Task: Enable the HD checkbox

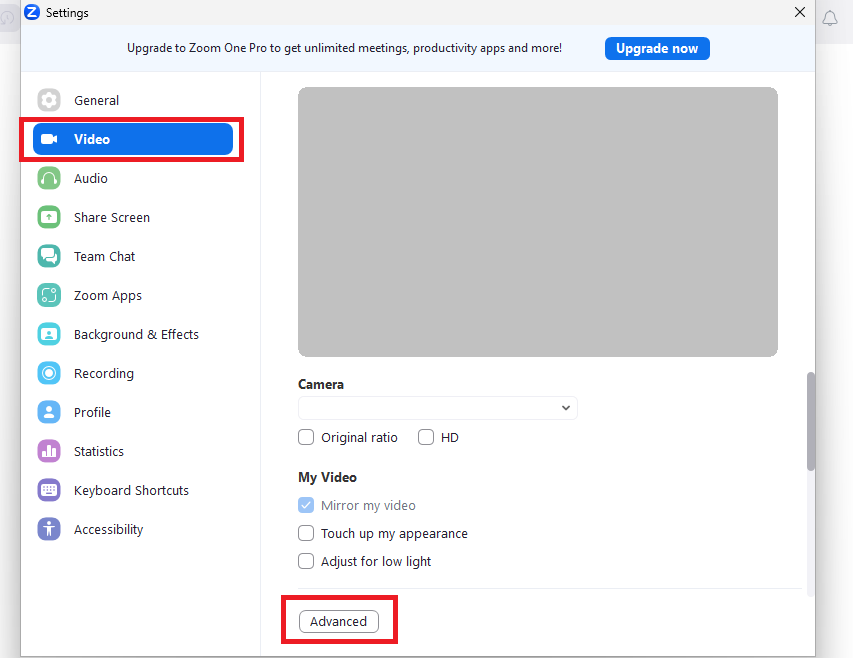Action: (426, 437)
